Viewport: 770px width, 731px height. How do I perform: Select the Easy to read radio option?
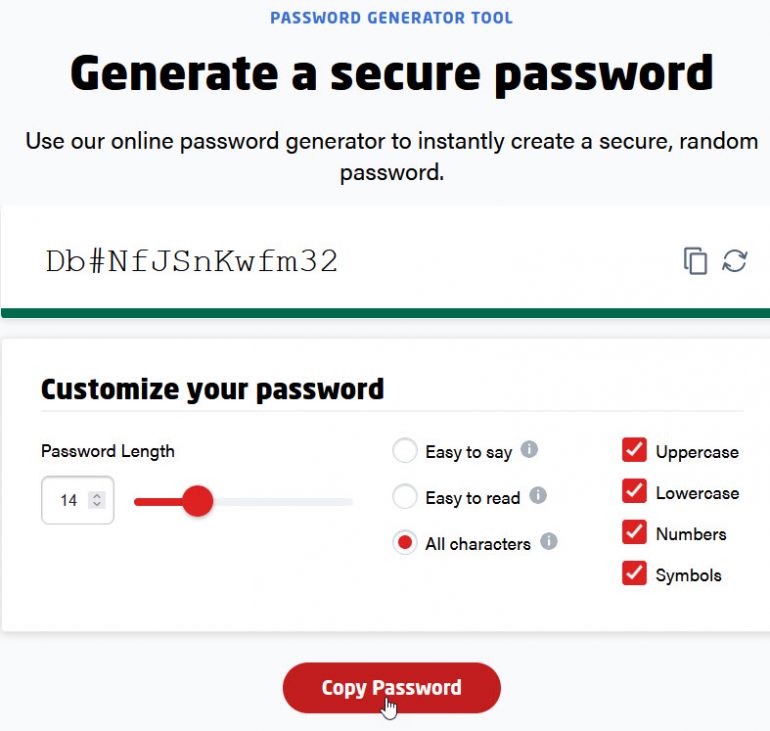click(405, 496)
